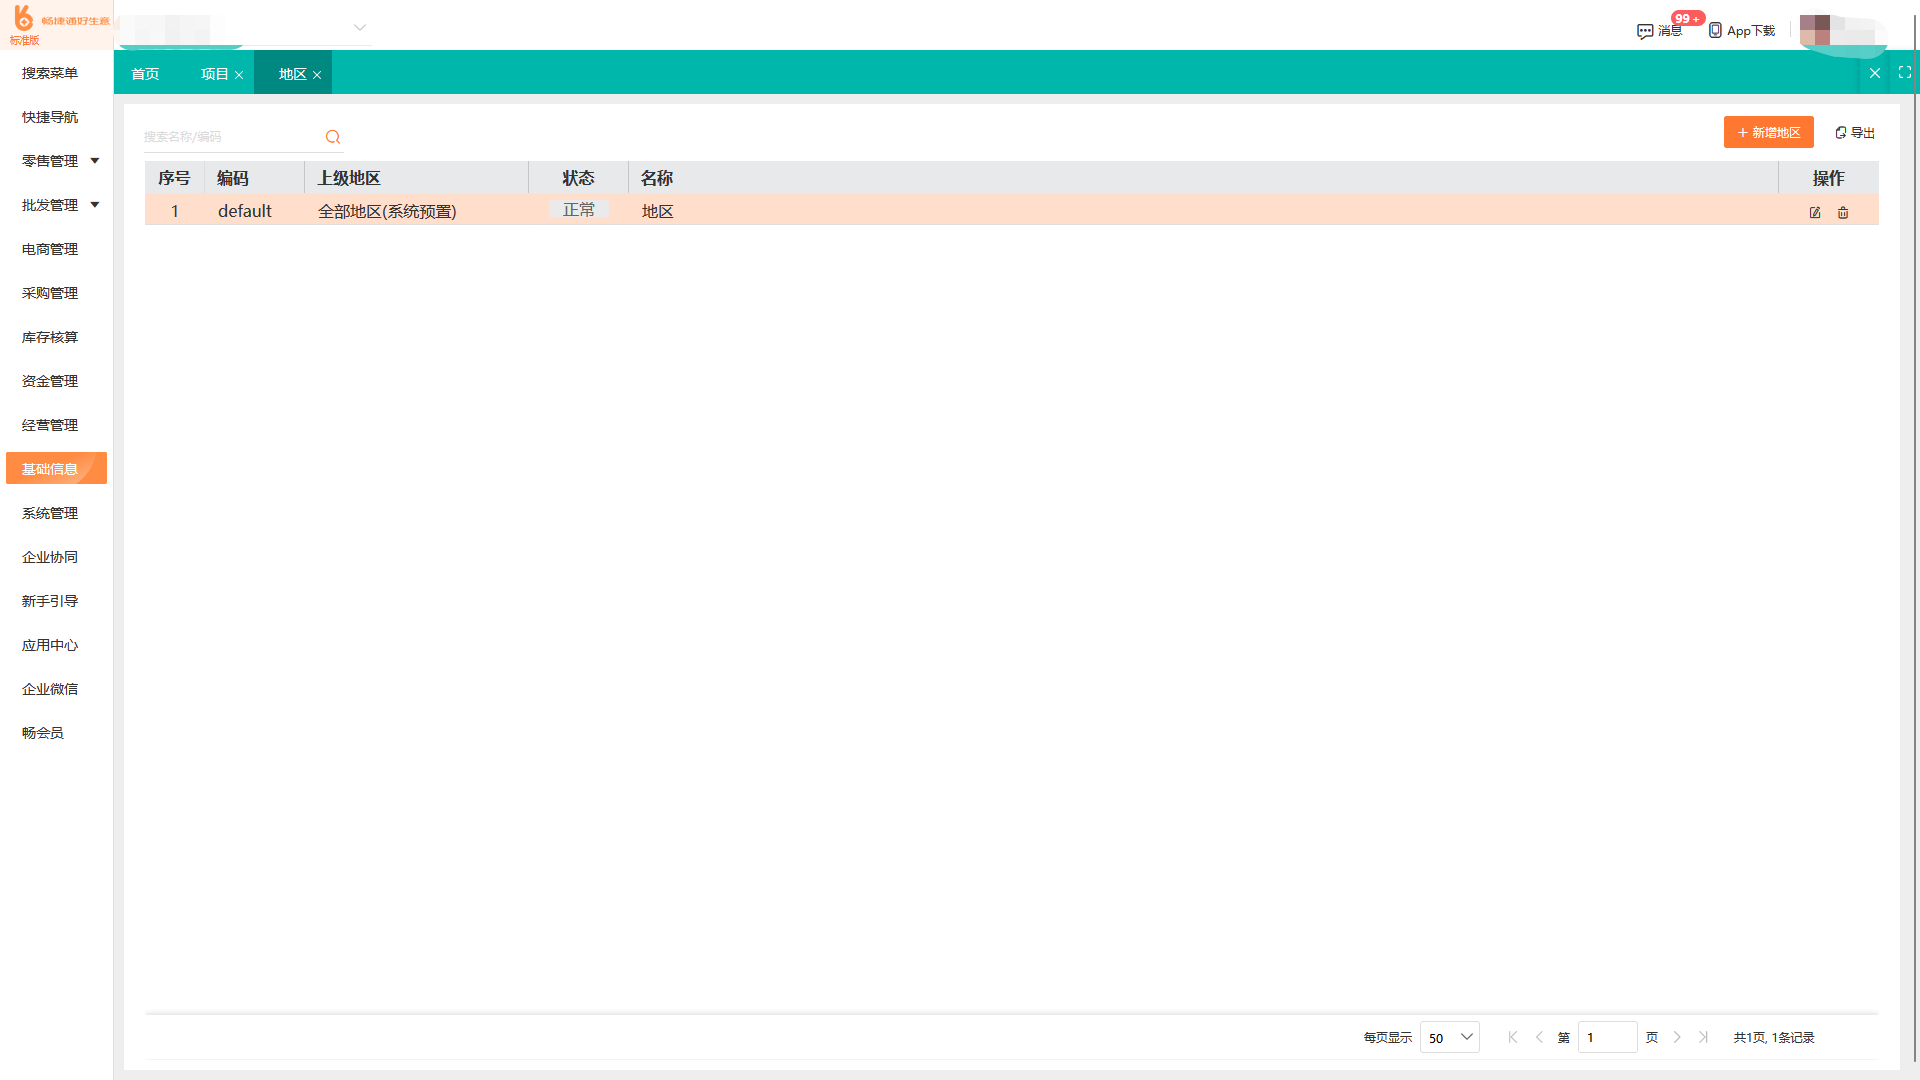Open the 每页显示 50 dropdown
This screenshot has width=1920, height=1080.
coord(1448,1038)
